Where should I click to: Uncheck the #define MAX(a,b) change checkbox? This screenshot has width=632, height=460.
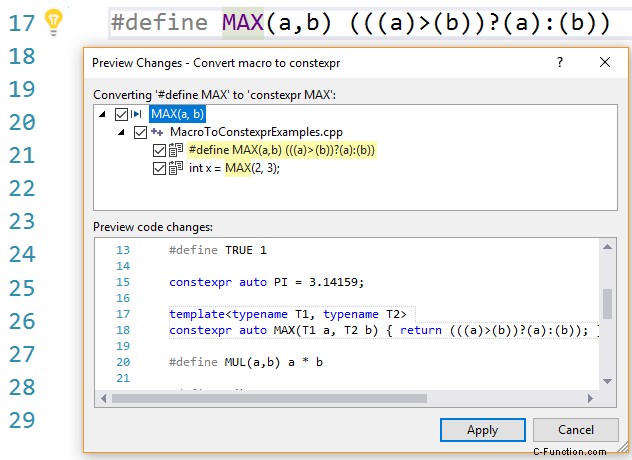coord(160,150)
